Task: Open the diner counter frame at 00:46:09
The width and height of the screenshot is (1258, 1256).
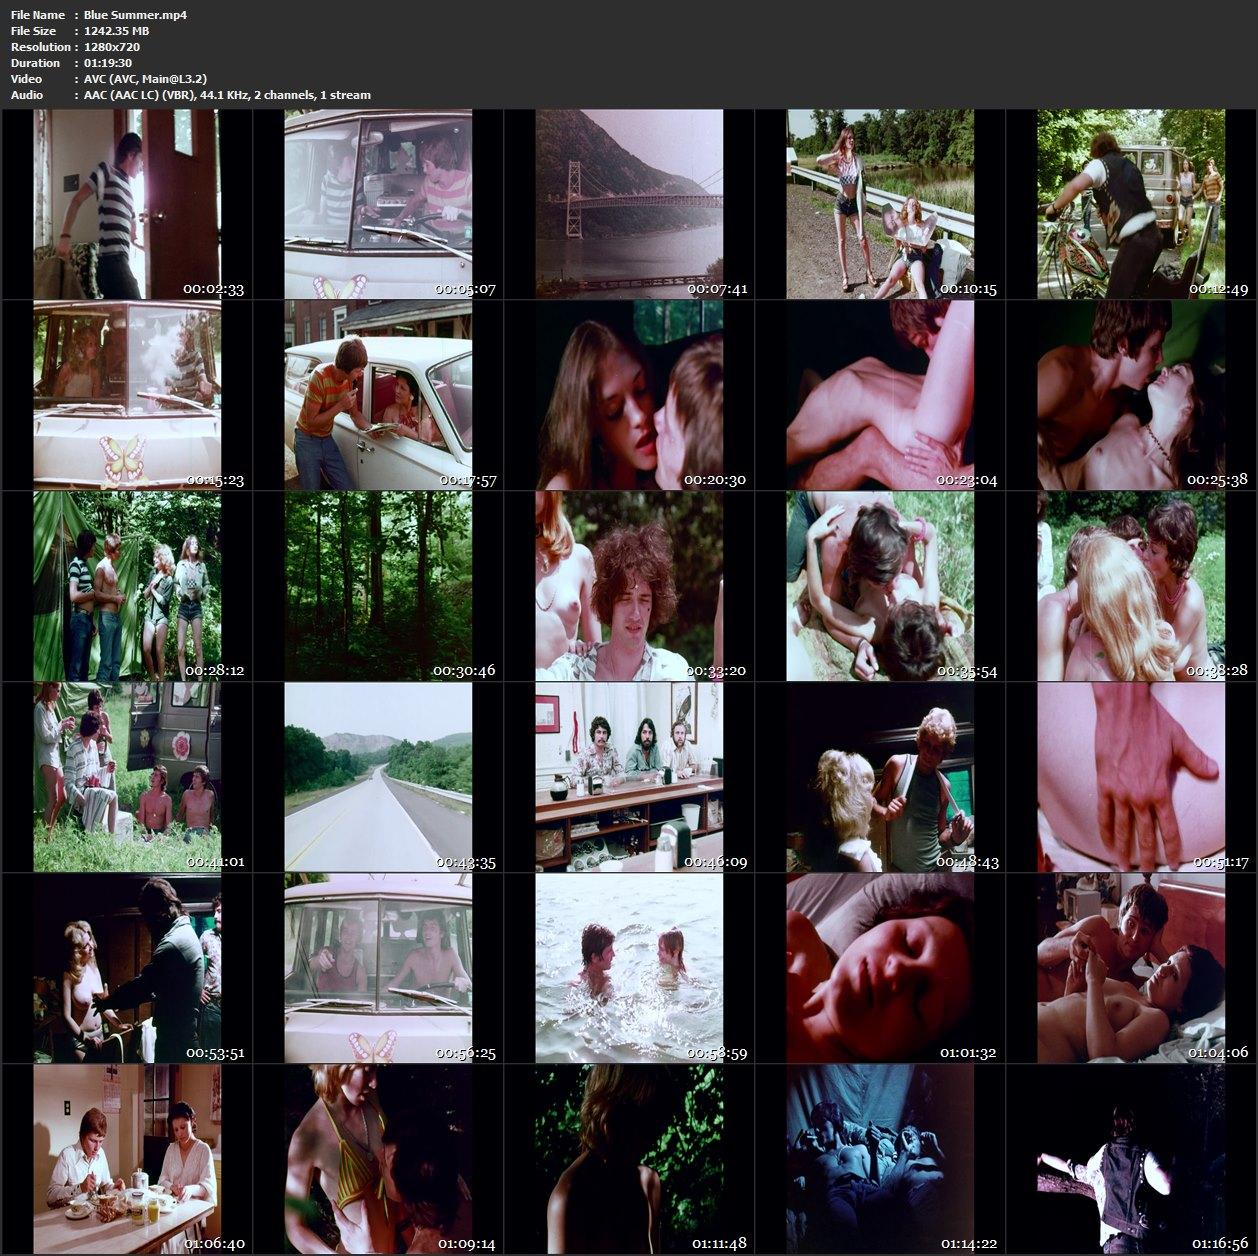Action: 629,778
